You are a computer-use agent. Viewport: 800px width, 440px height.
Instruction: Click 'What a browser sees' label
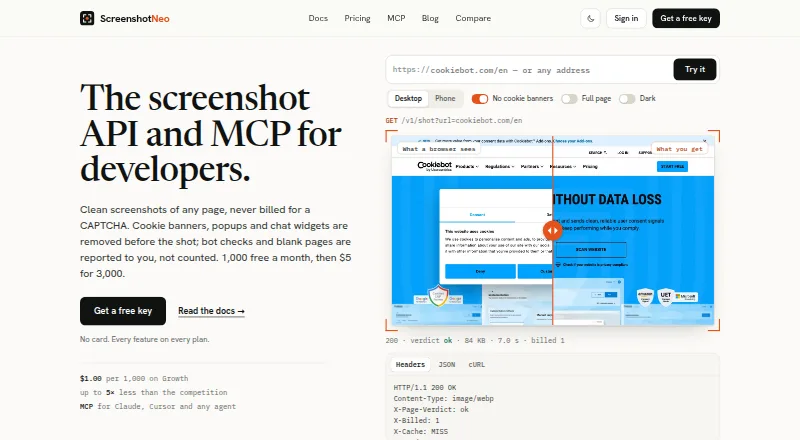coord(439,149)
